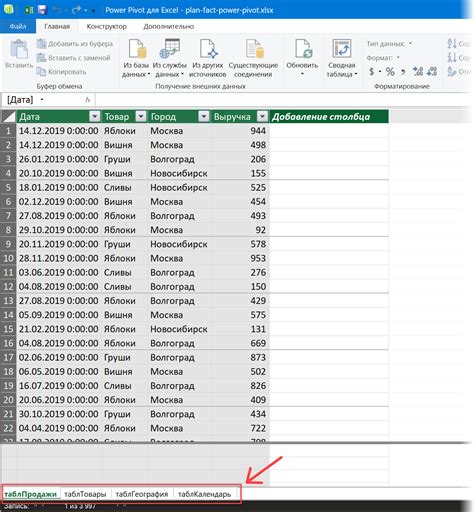Select cell with value 722
The width and height of the screenshot is (474, 512).
pos(240,428)
